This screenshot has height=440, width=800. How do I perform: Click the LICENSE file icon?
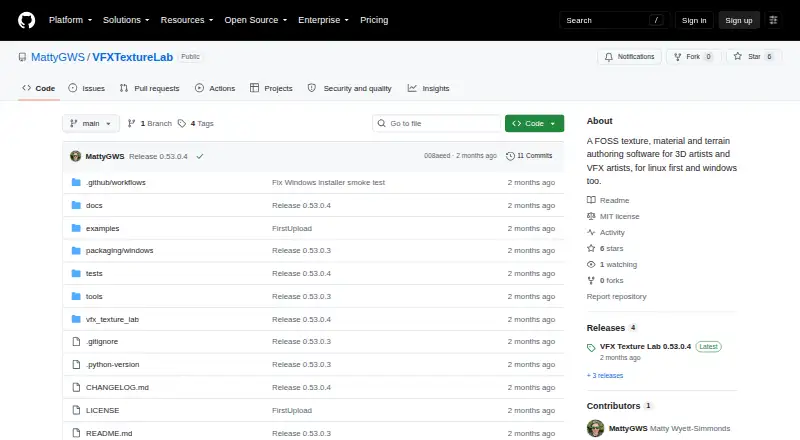pos(76,410)
